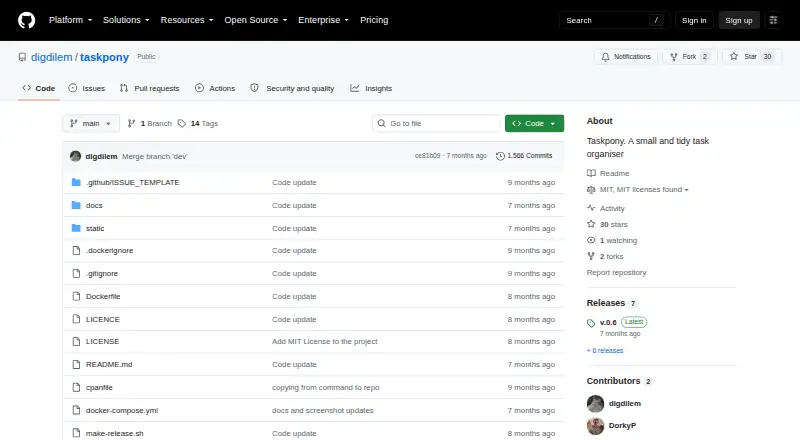Open the digdilem owner link
The image size is (800, 440).
[x=52, y=57]
